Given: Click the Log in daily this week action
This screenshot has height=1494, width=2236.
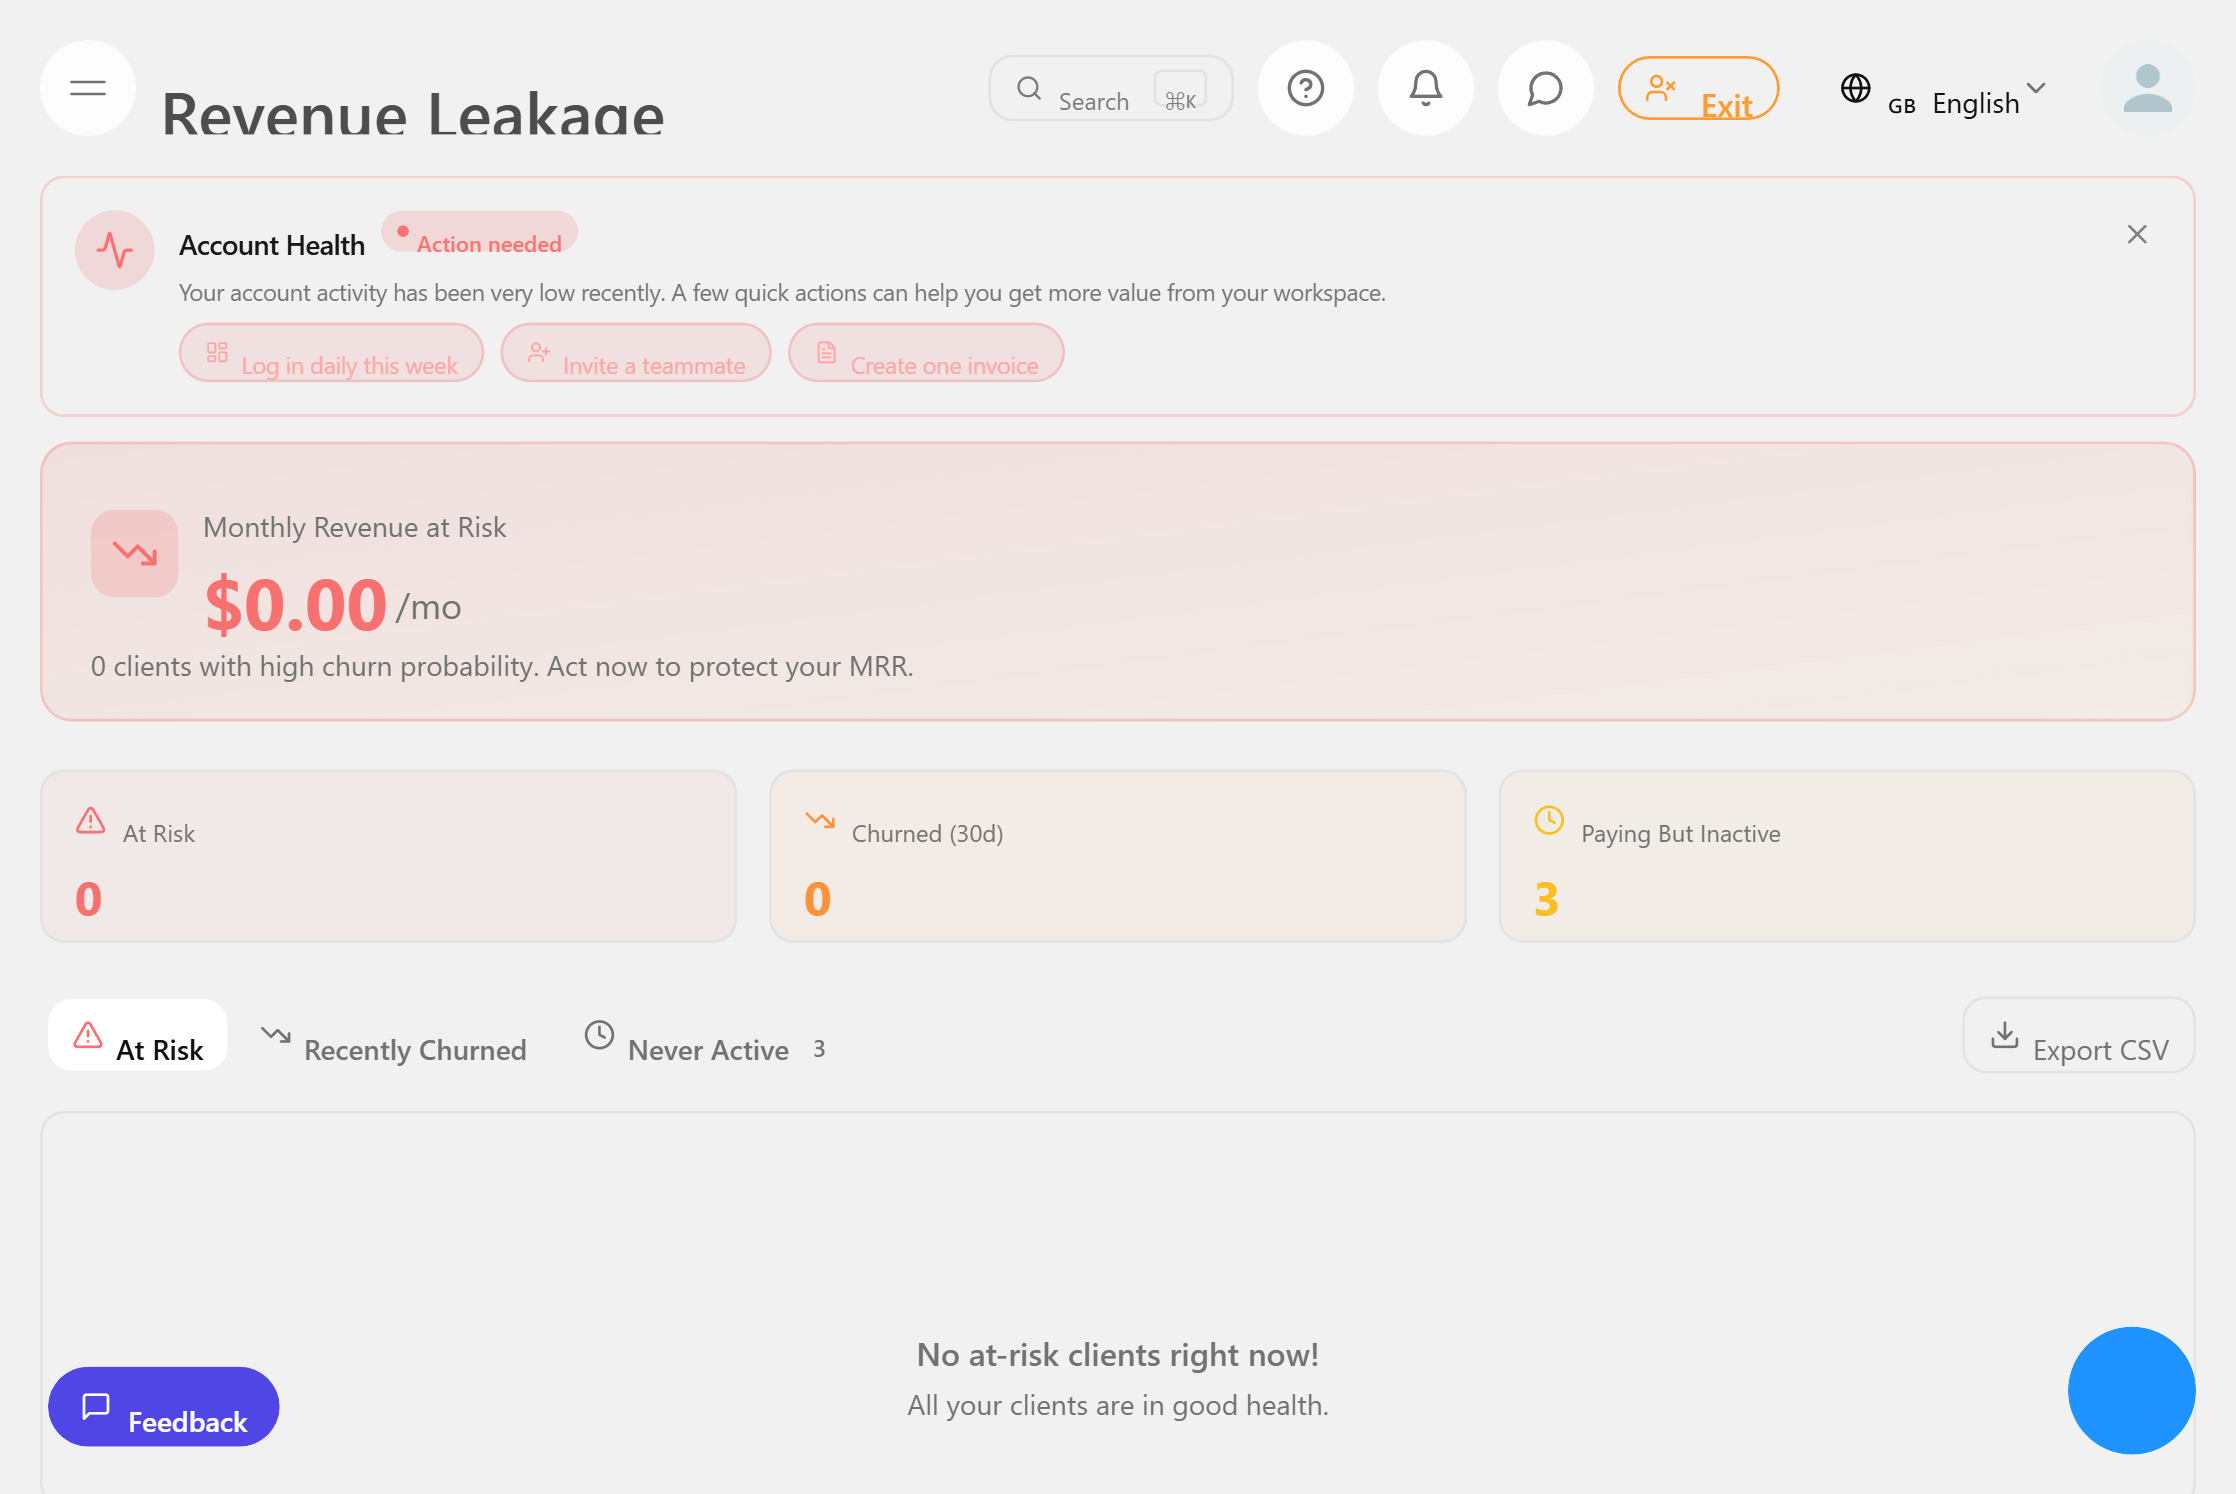Looking at the screenshot, I should coord(330,353).
